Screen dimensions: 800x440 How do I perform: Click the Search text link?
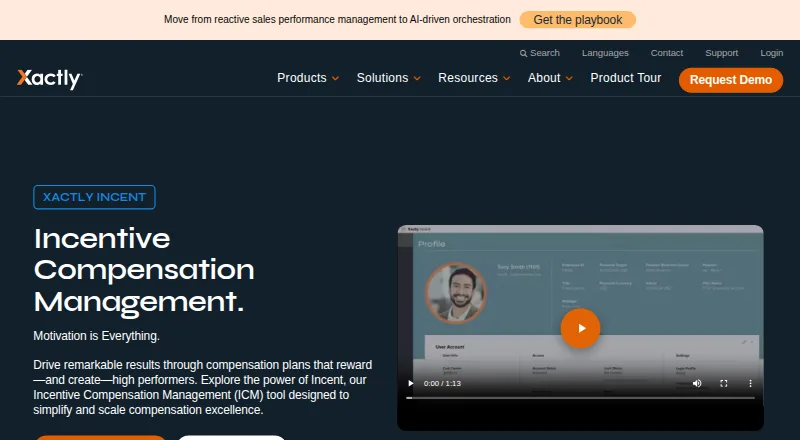(545, 53)
